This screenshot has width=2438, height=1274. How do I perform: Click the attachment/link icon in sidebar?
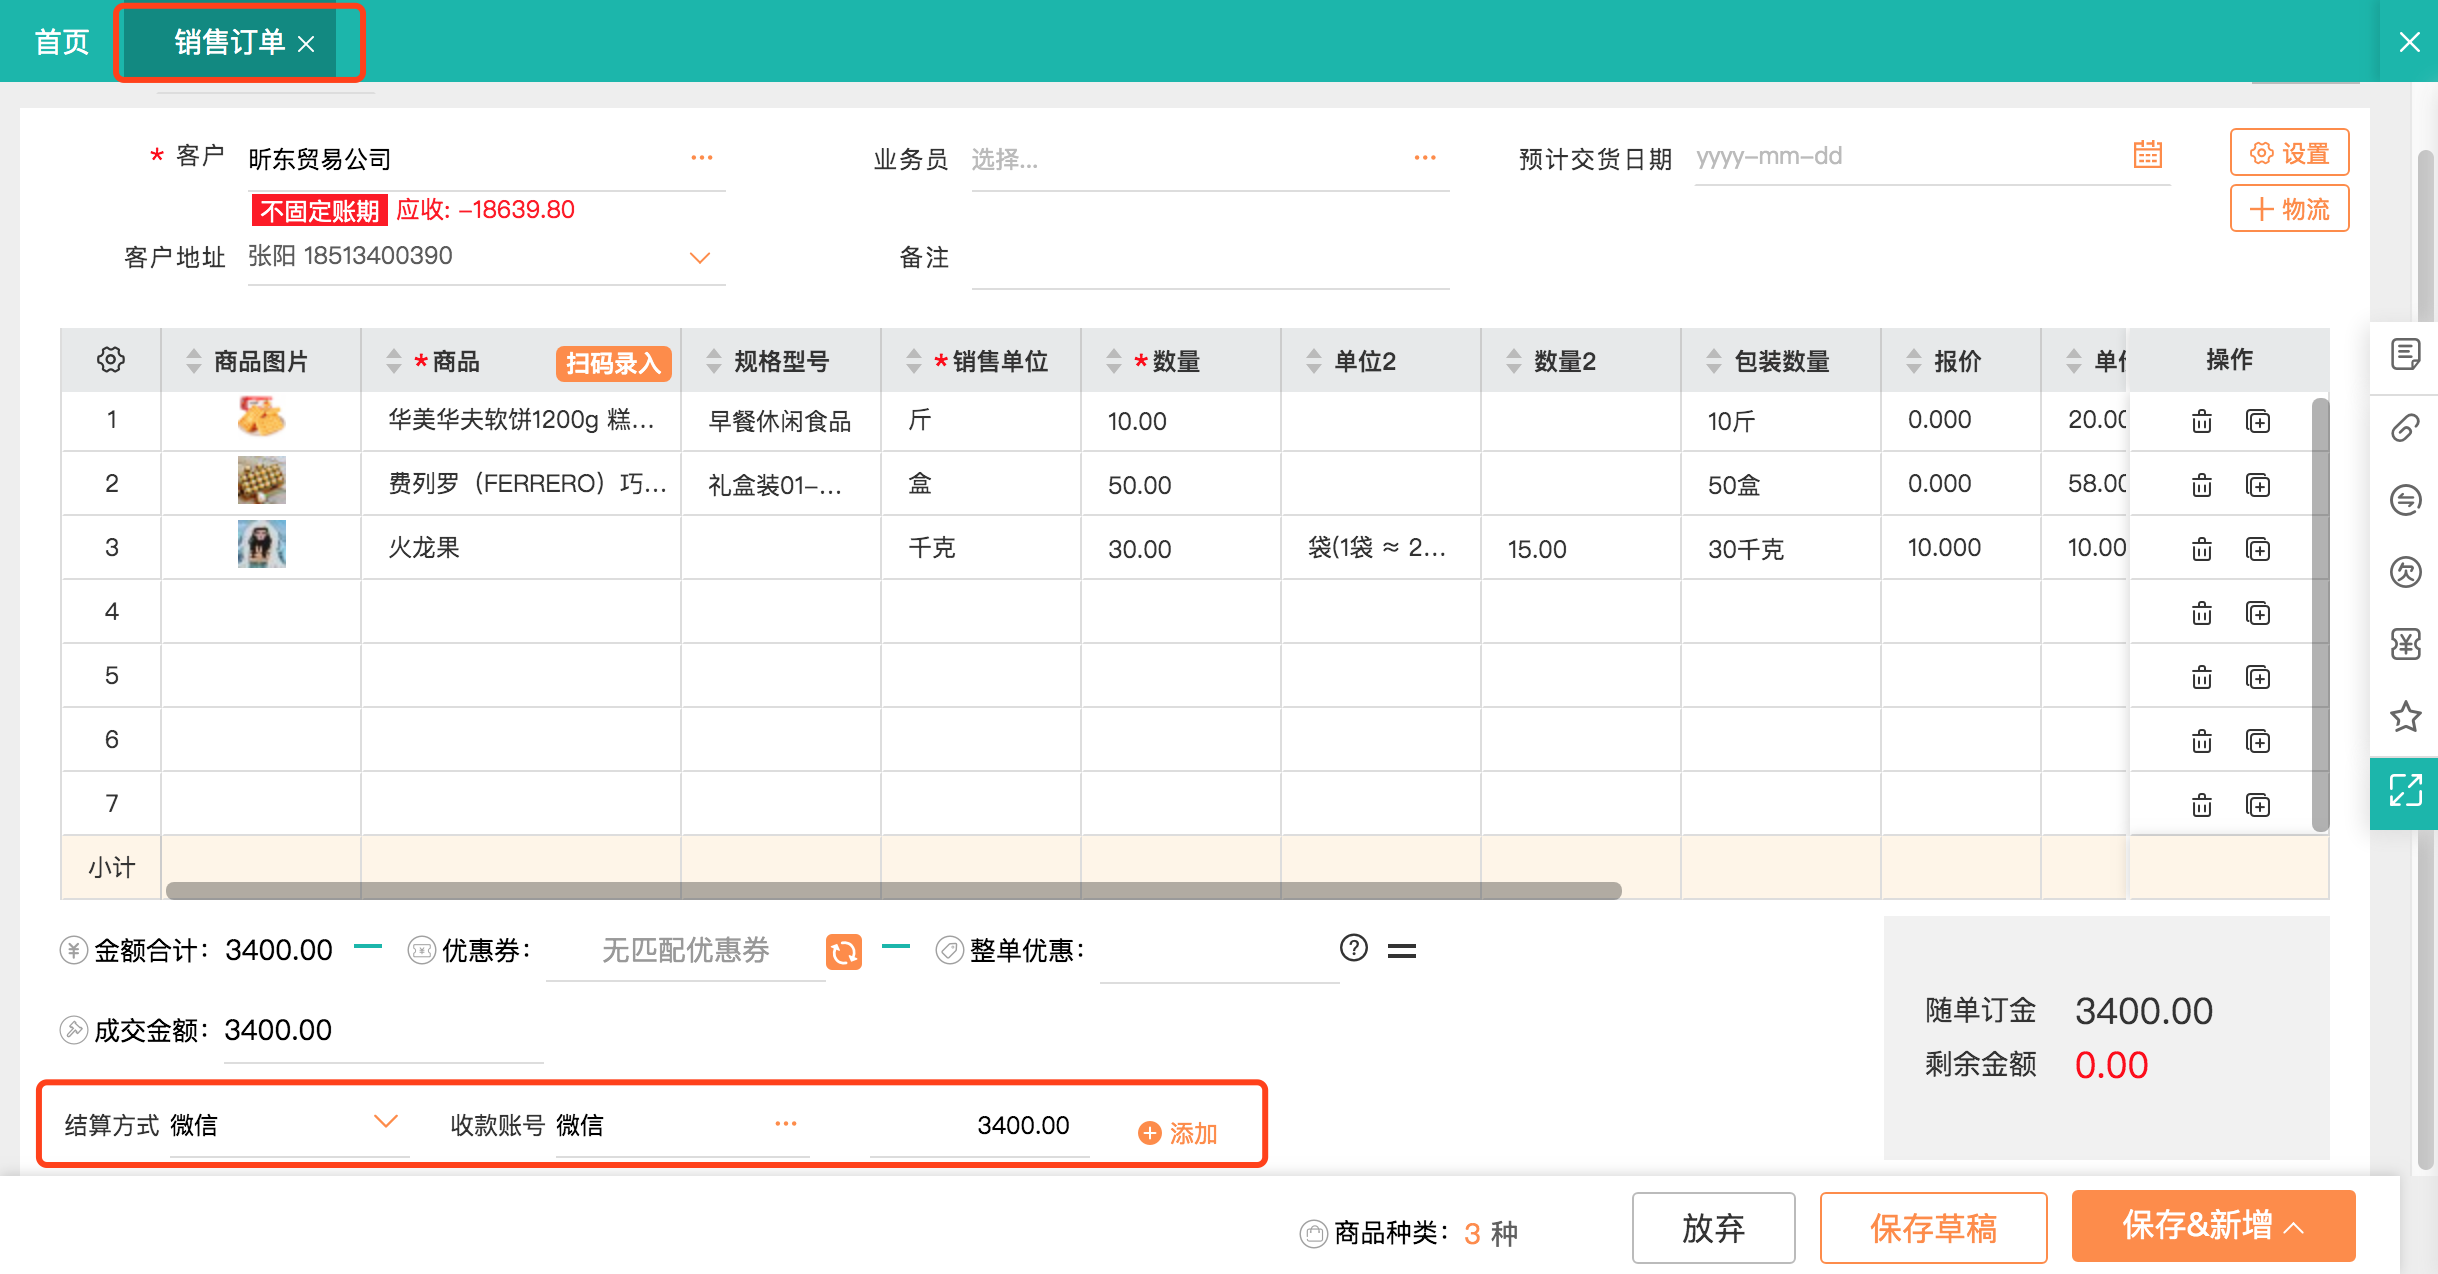click(x=2406, y=427)
